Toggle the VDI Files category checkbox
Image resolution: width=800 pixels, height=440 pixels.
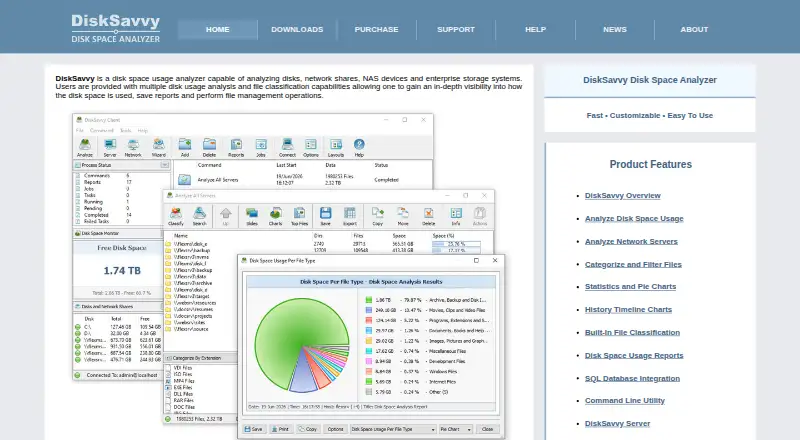click(x=168, y=368)
